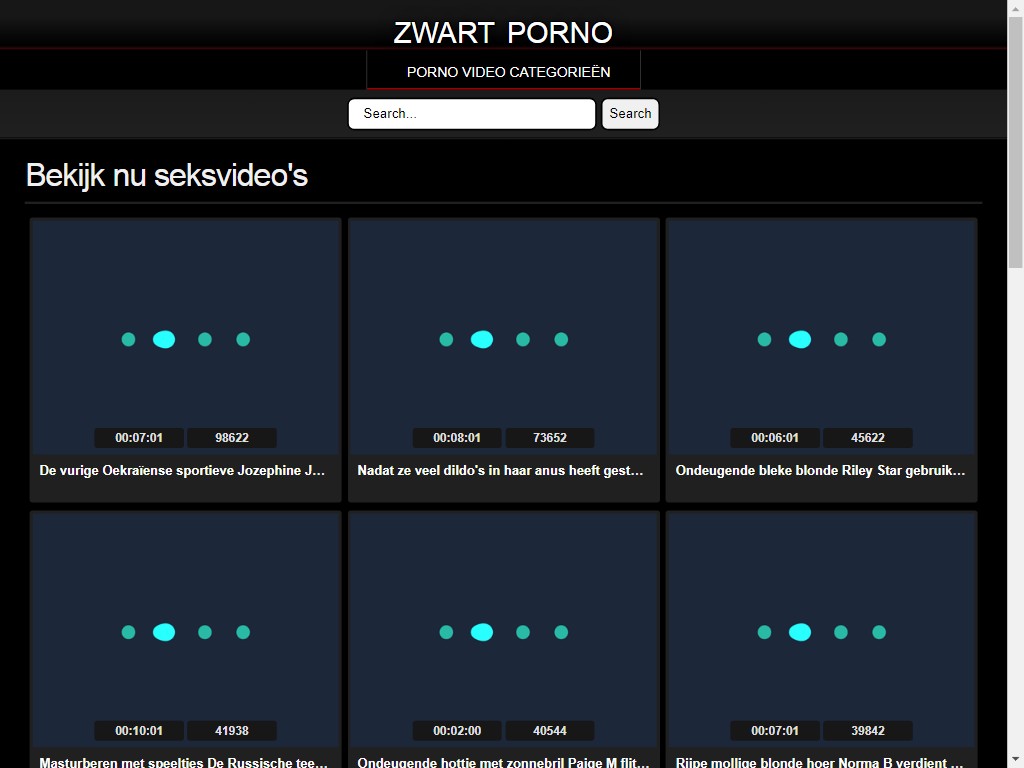Click the vertical scrollbar thumb

(x=1015, y=140)
